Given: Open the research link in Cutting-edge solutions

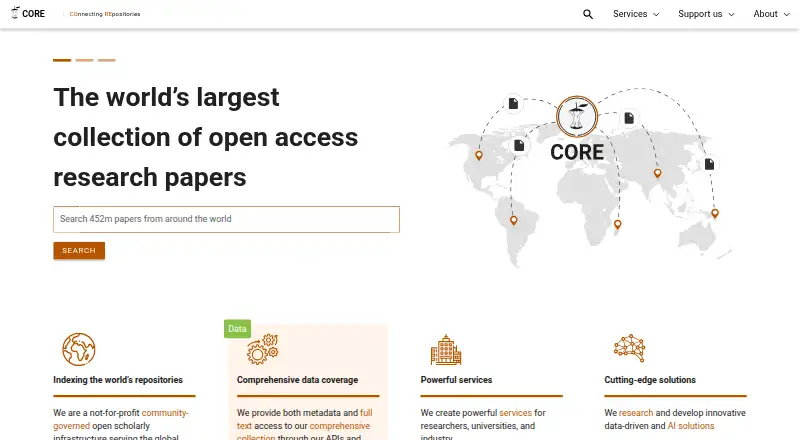Looking at the screenshot, I should 636,412.
